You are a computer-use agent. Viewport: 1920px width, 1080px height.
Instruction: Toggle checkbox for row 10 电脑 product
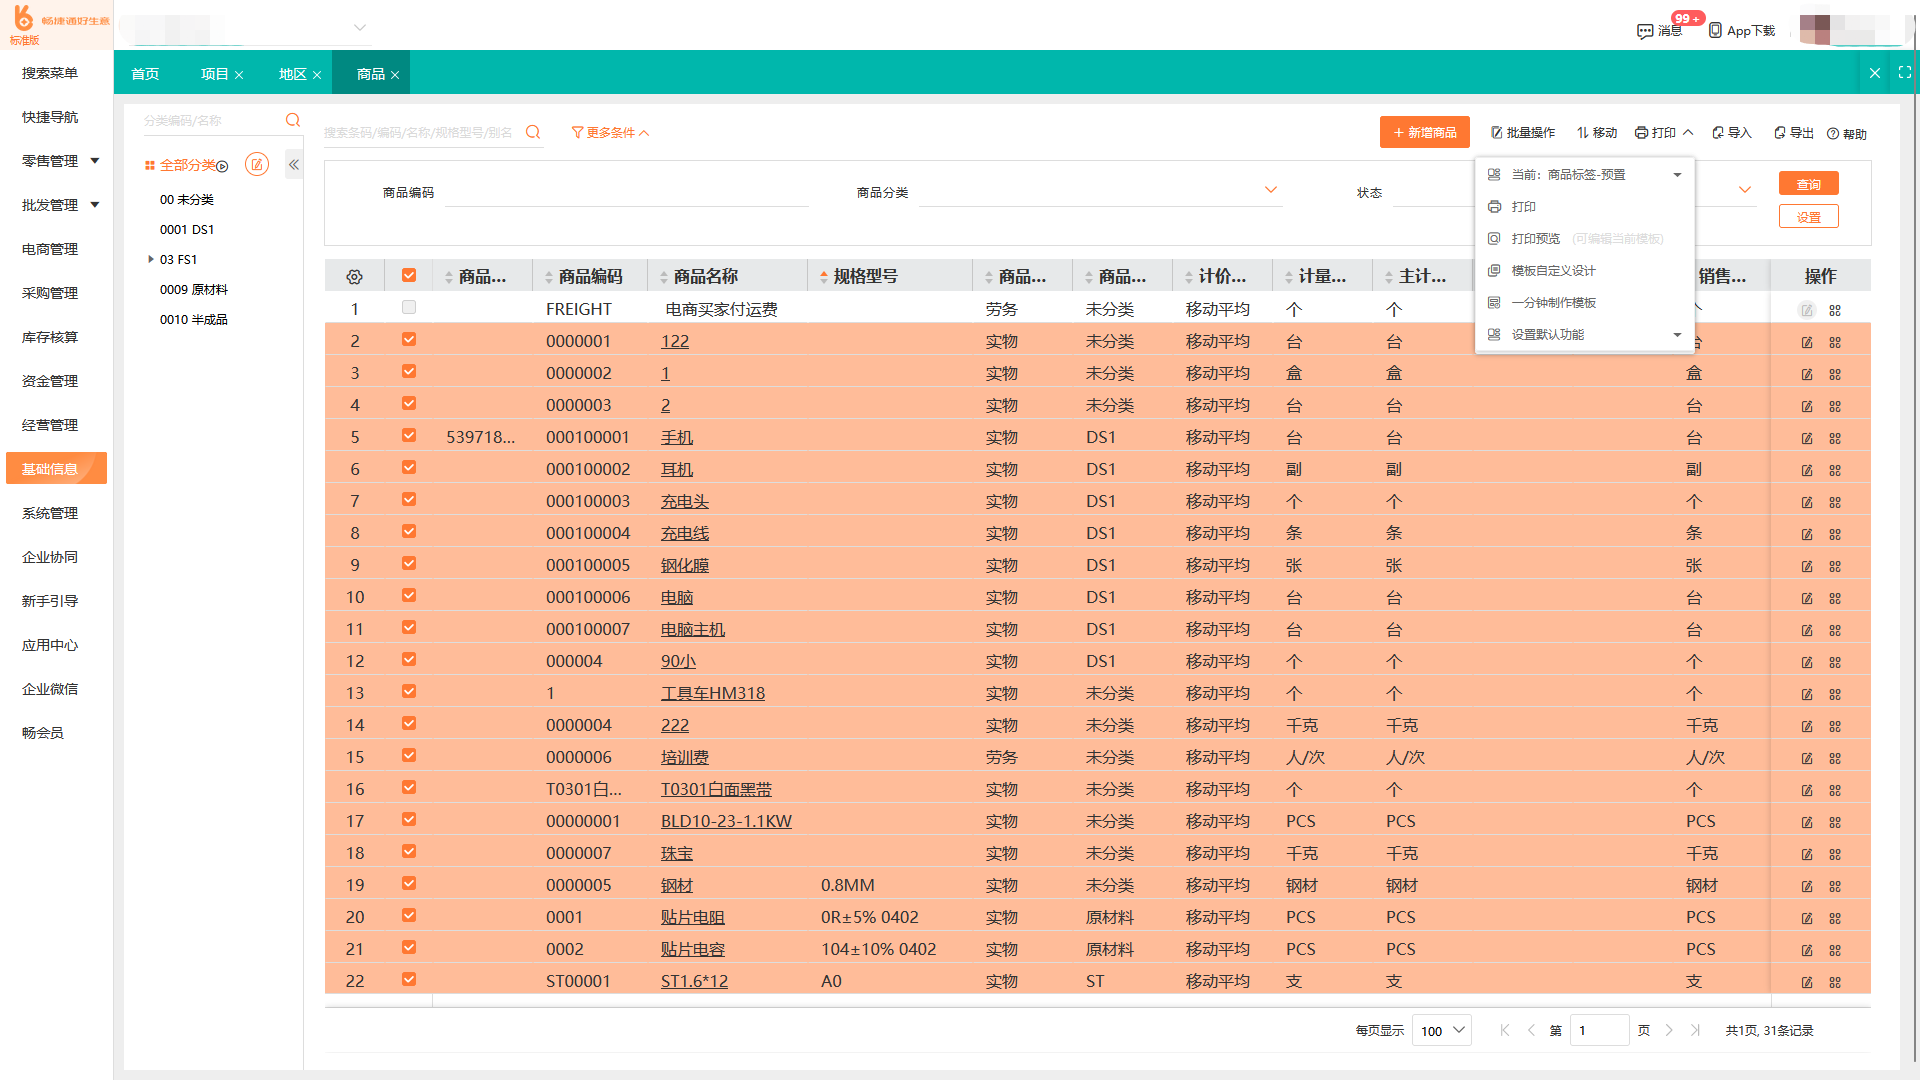(x=410, y=596)
